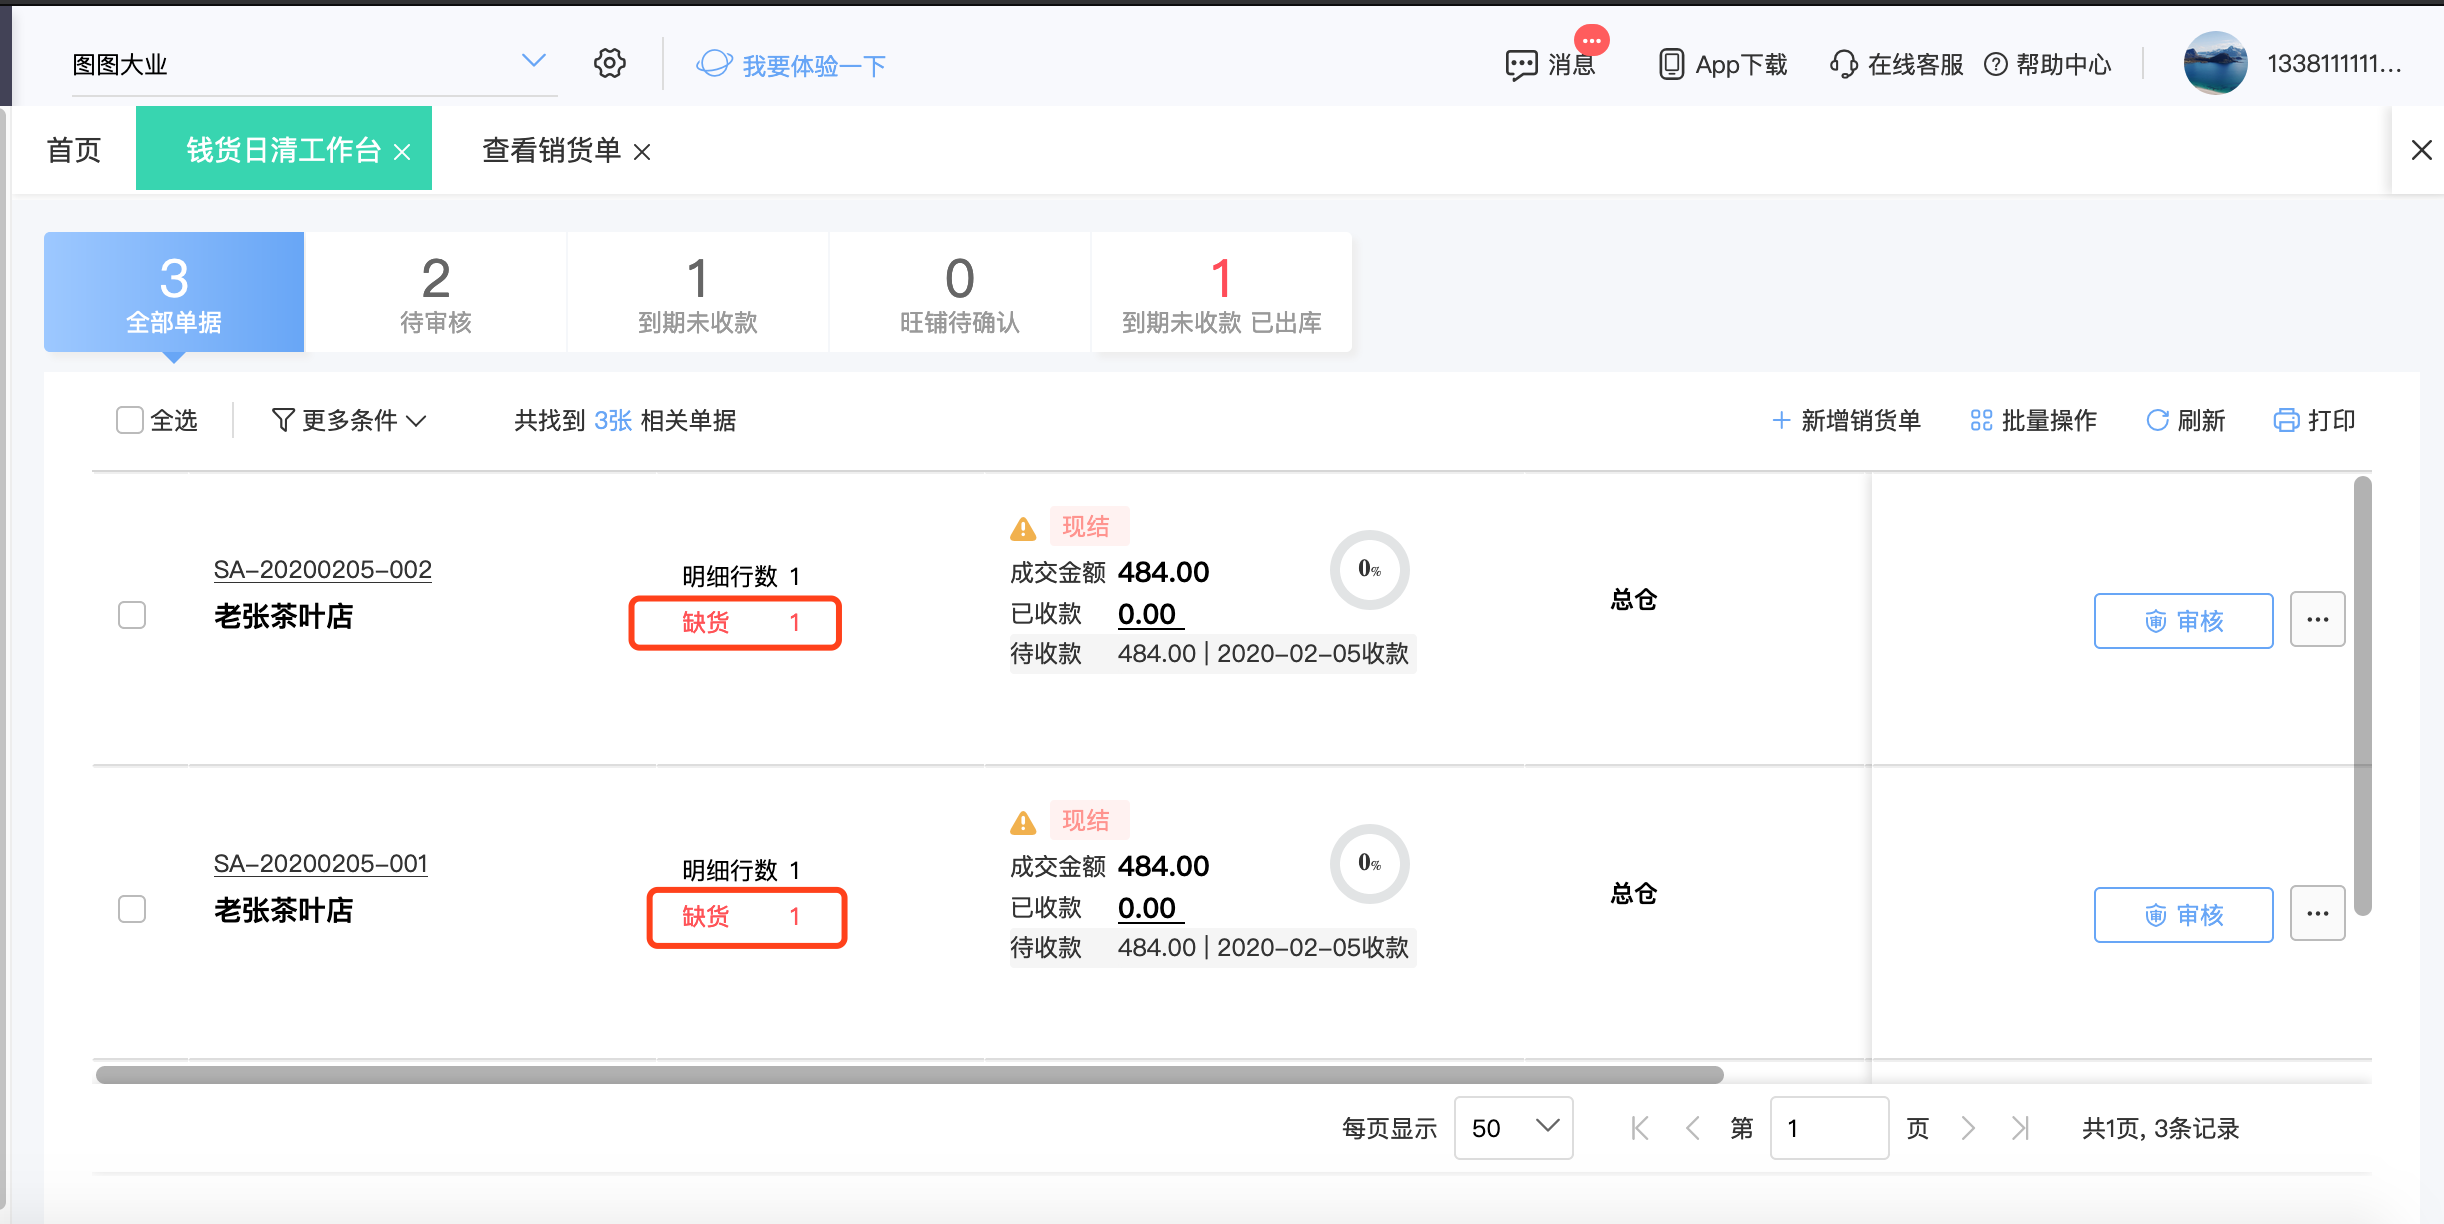2444x1224 pixels.
Task: Click the 消息 notification icon
Action: tap(1551, 61)
